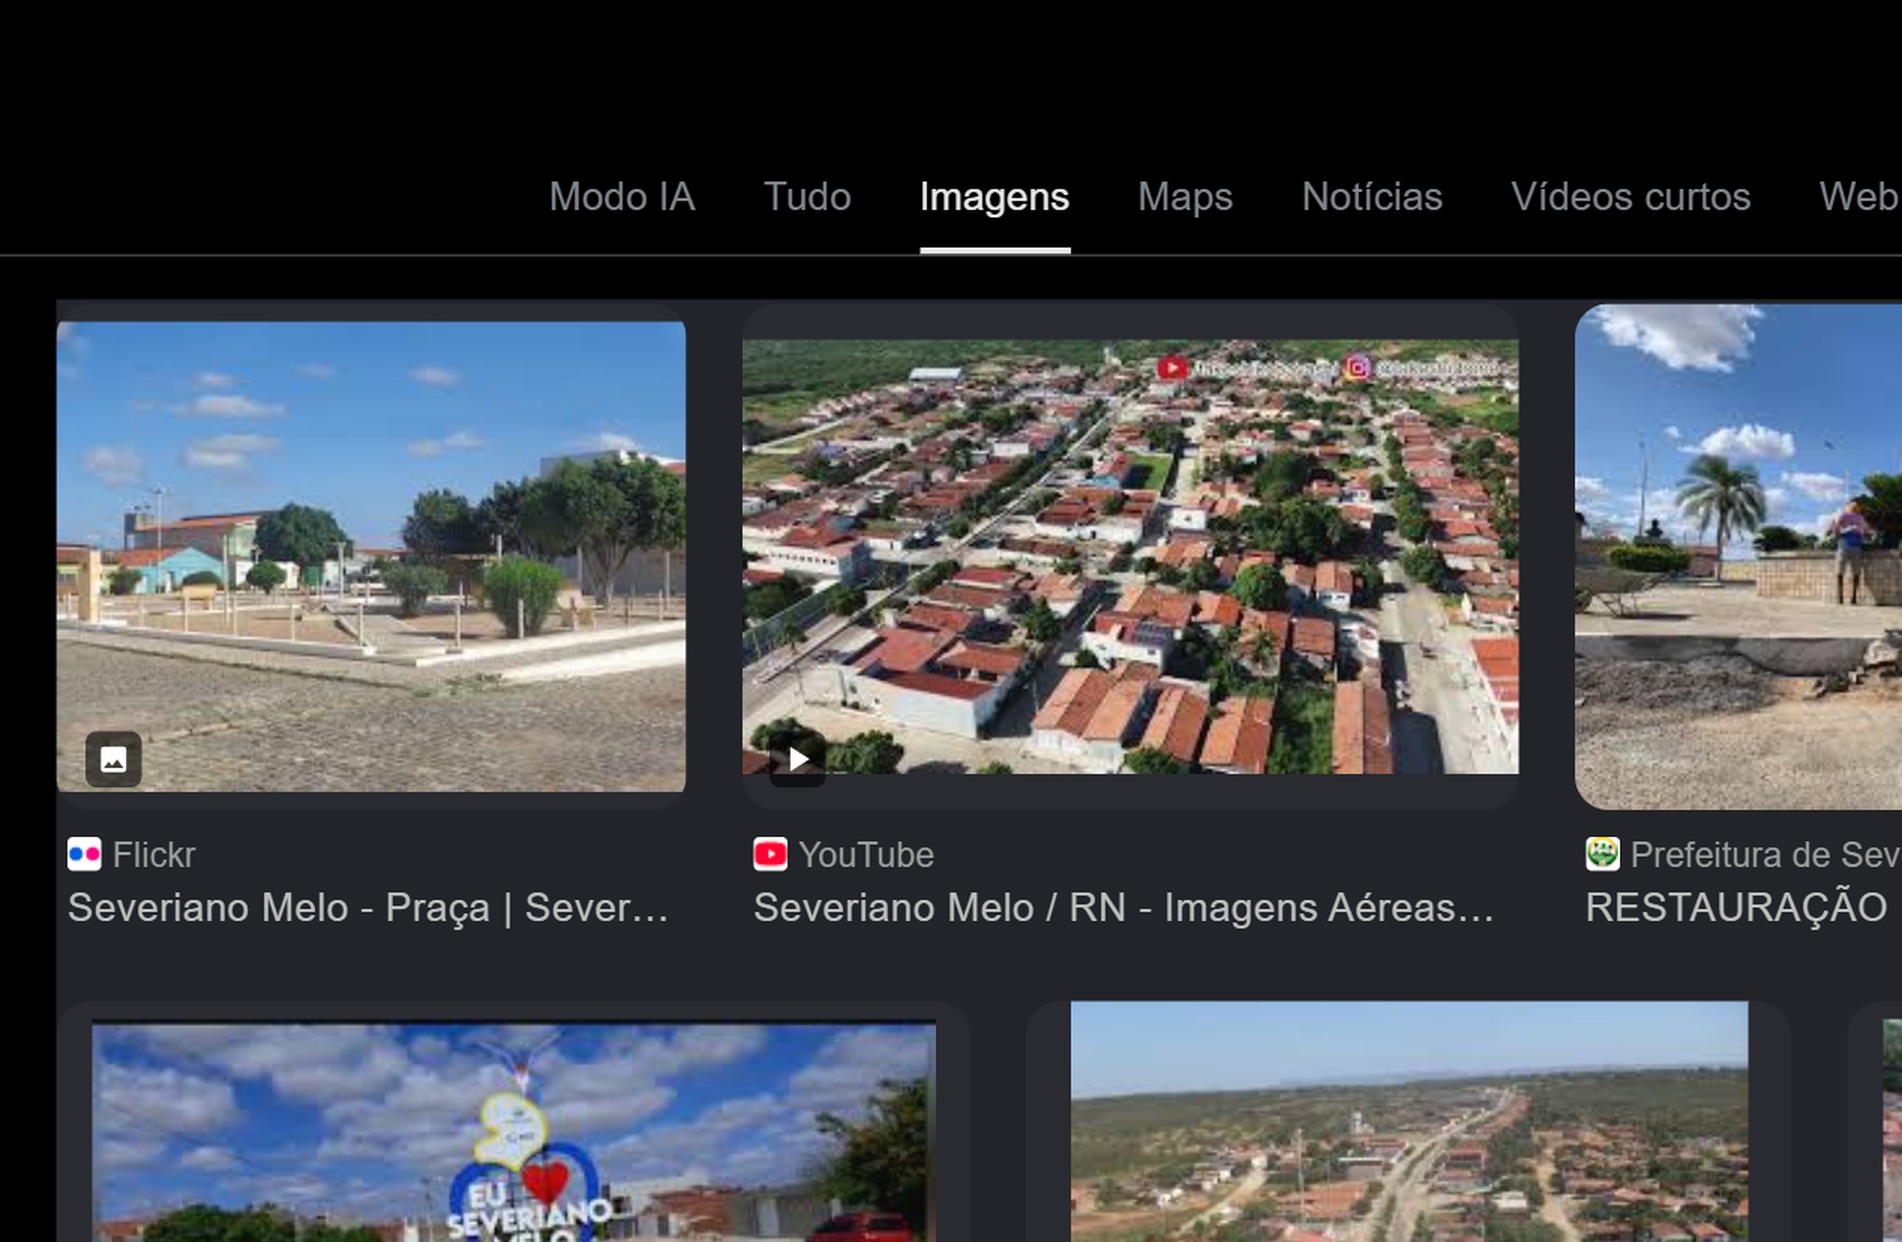Open the palm tree restoration photo
The width and height of the screenshot is (1902, 1242).
1738,555
